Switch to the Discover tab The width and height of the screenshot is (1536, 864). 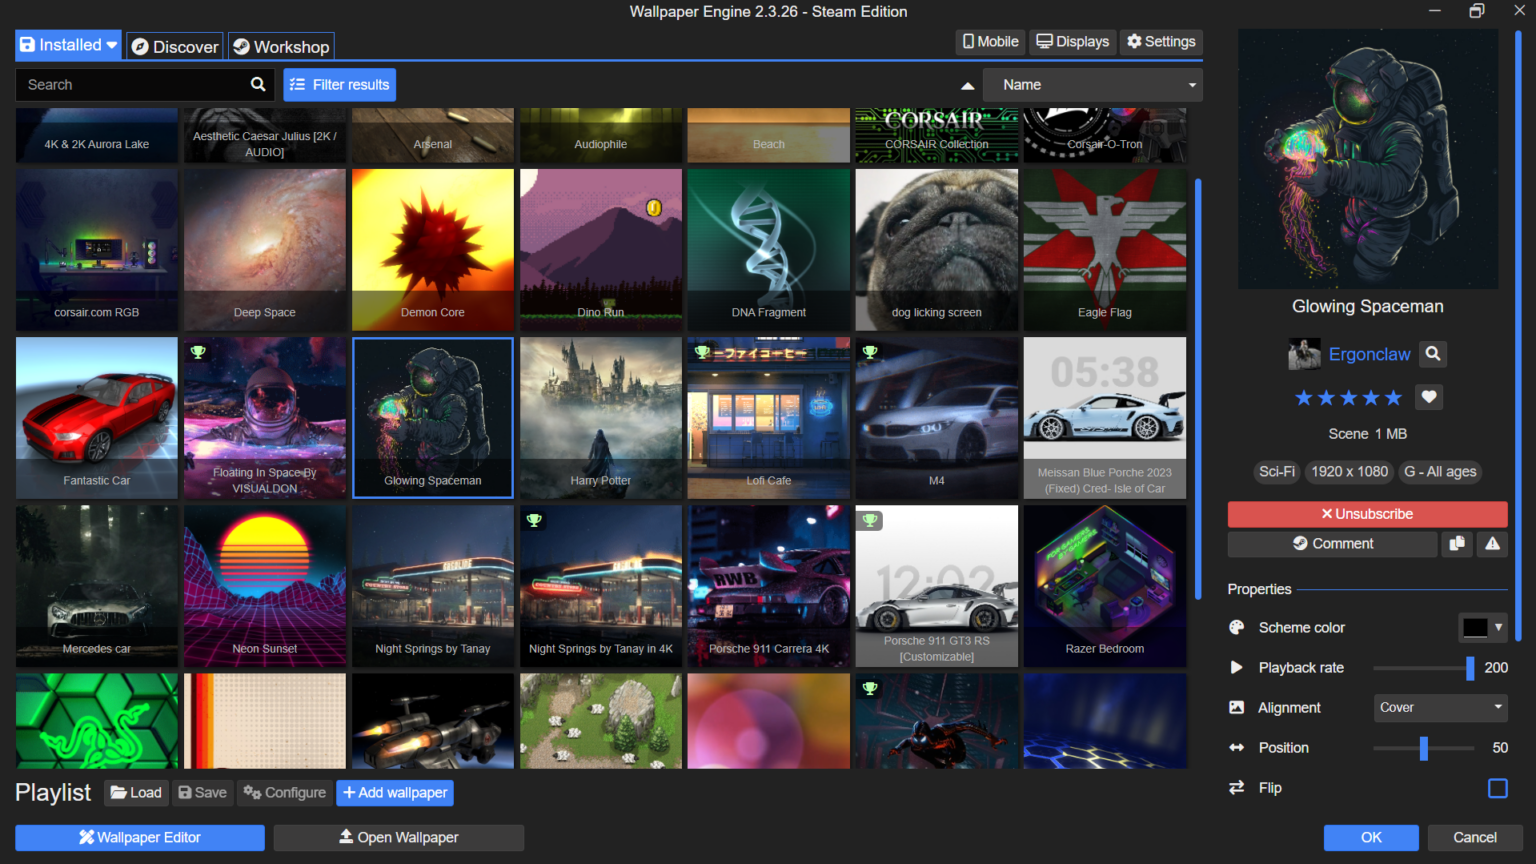(x=174, y=46)
